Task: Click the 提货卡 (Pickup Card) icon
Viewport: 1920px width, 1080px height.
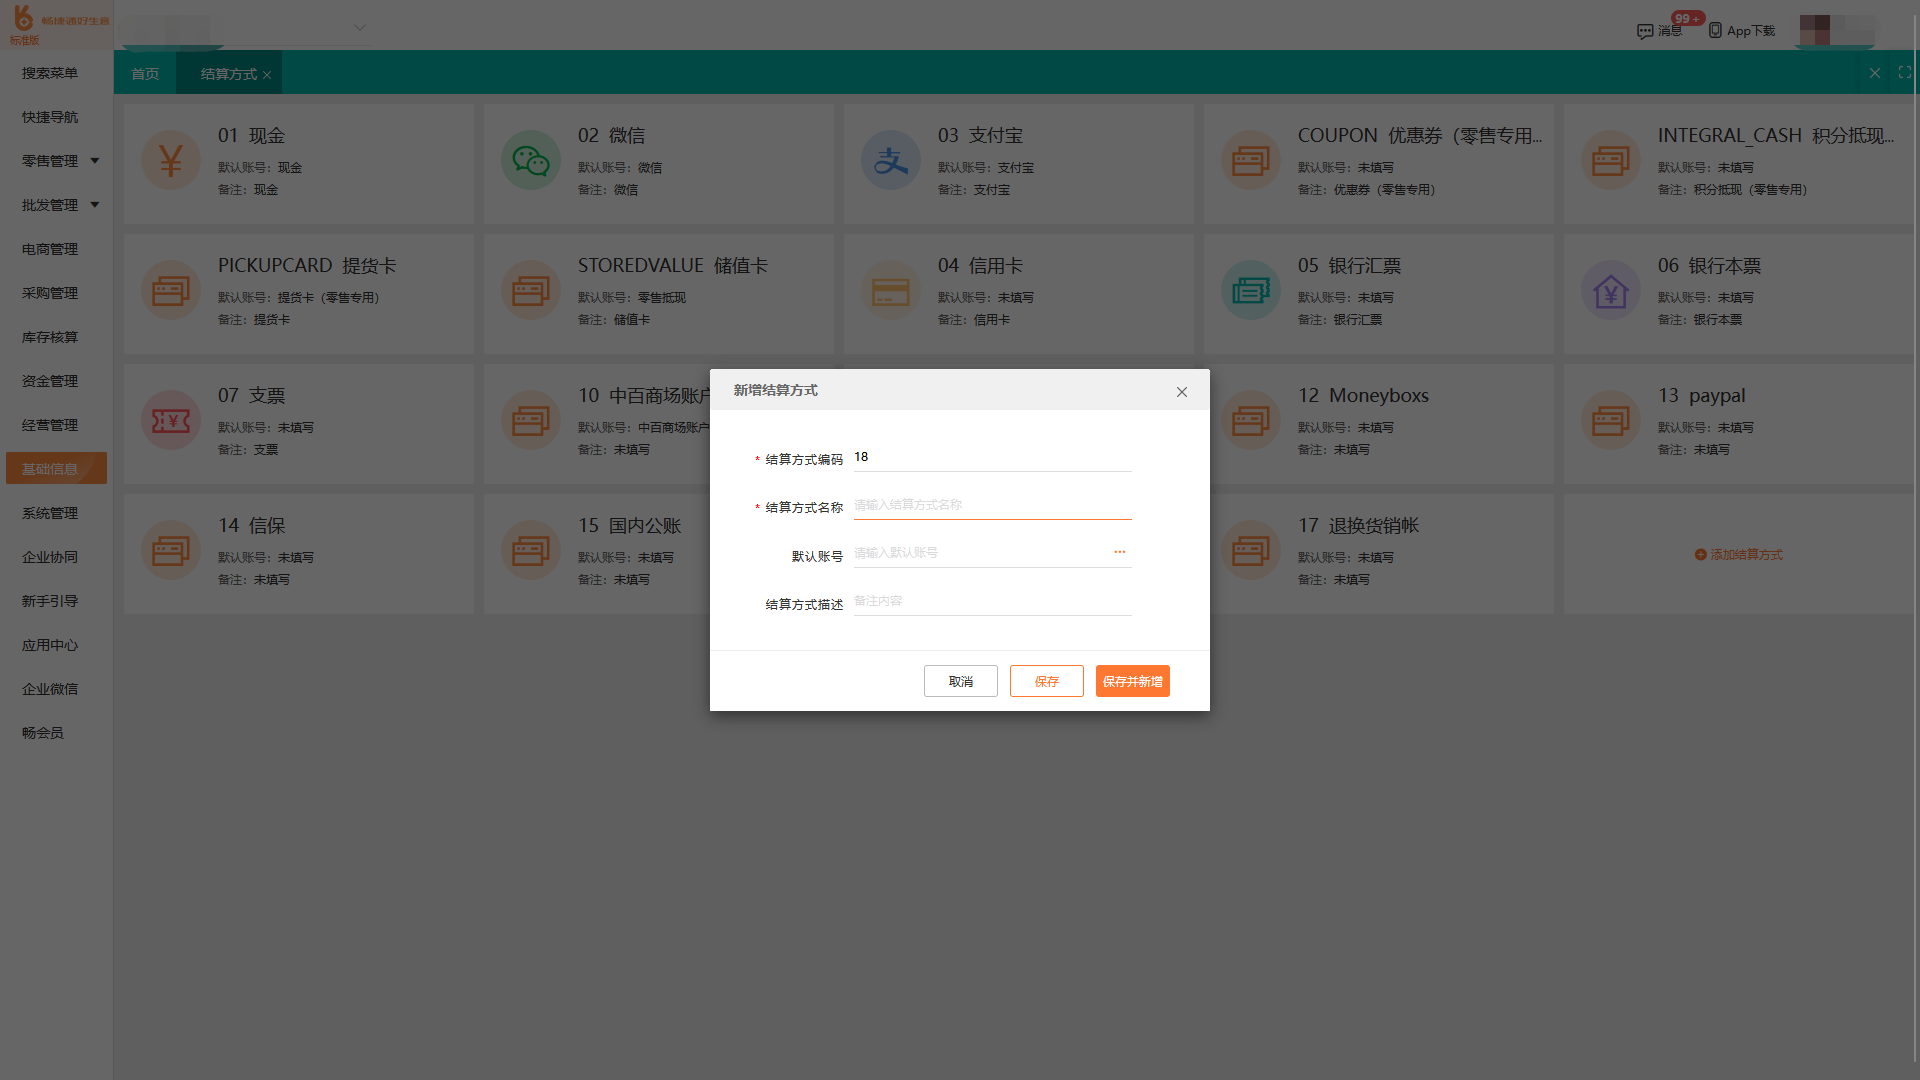Action: pyautogui.click(x=171, y=289)
